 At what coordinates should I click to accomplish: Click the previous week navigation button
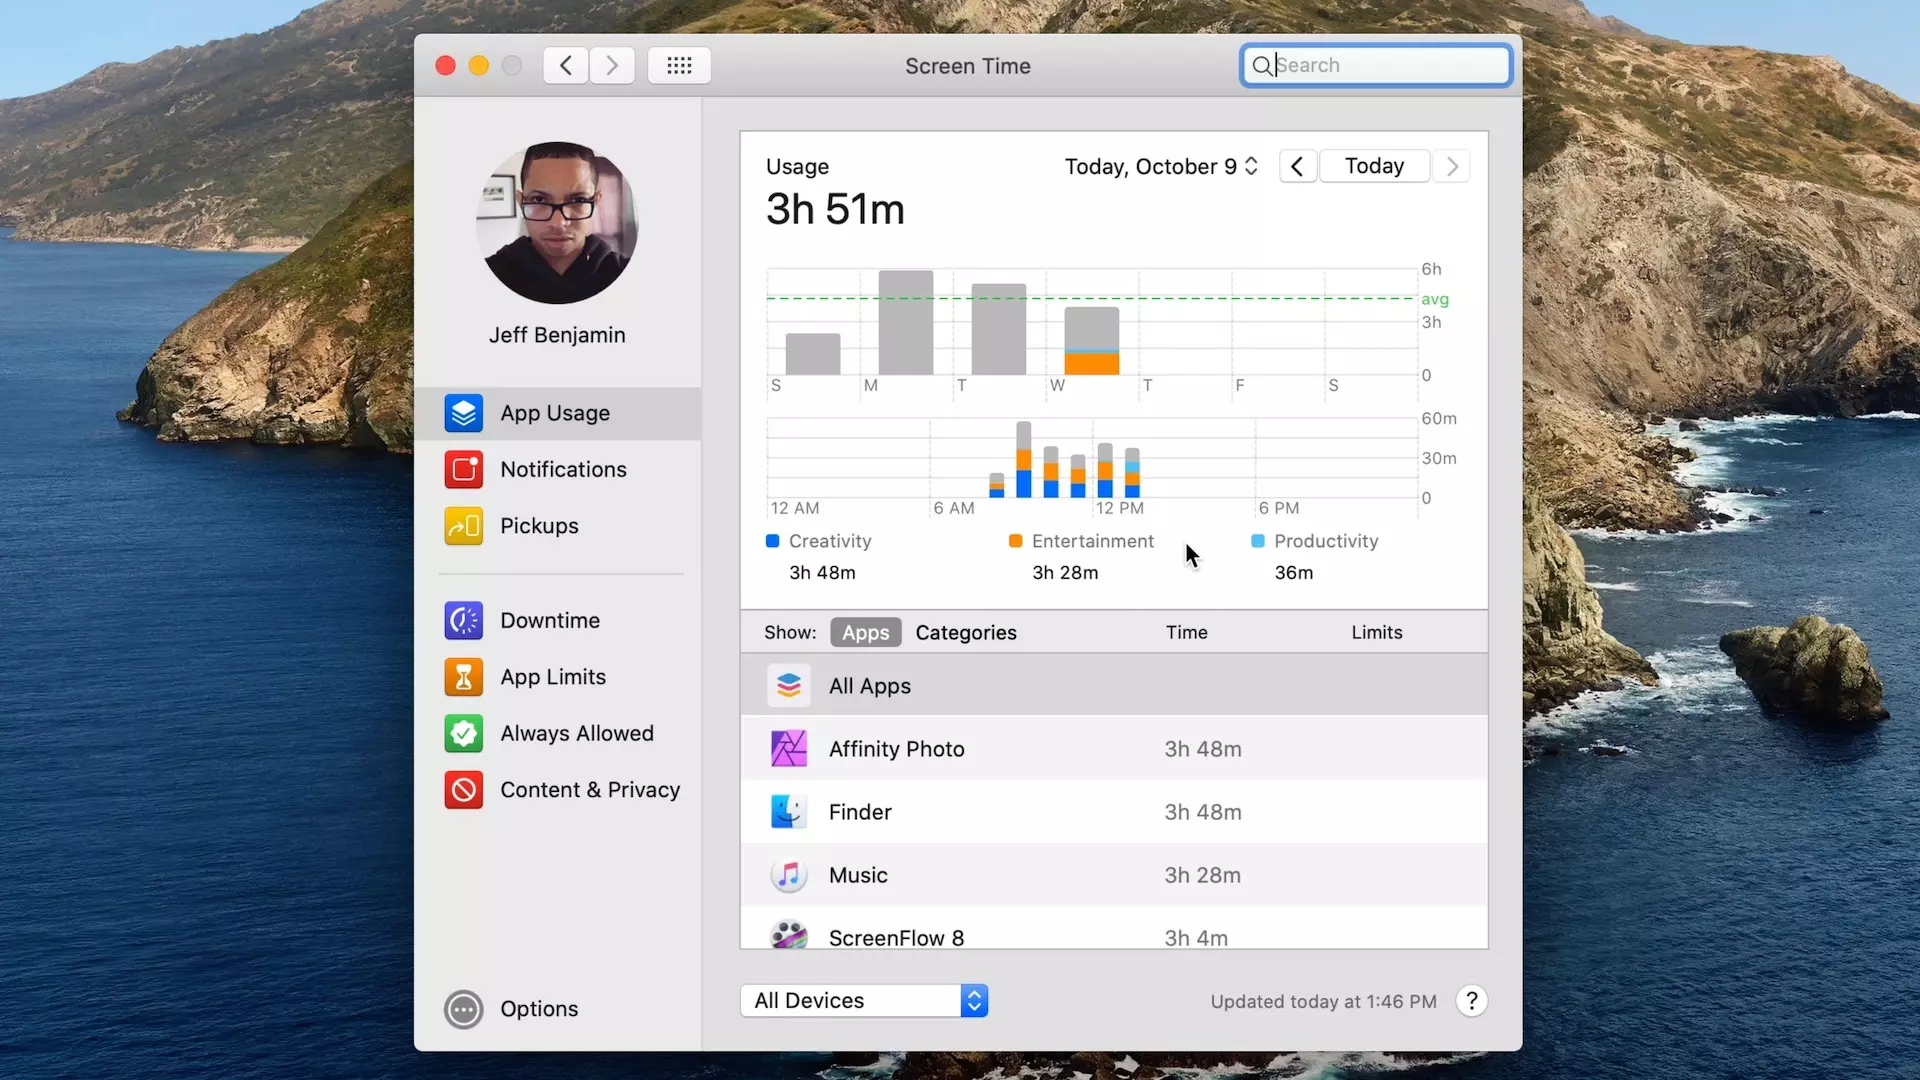click(x=1296, y=166)
